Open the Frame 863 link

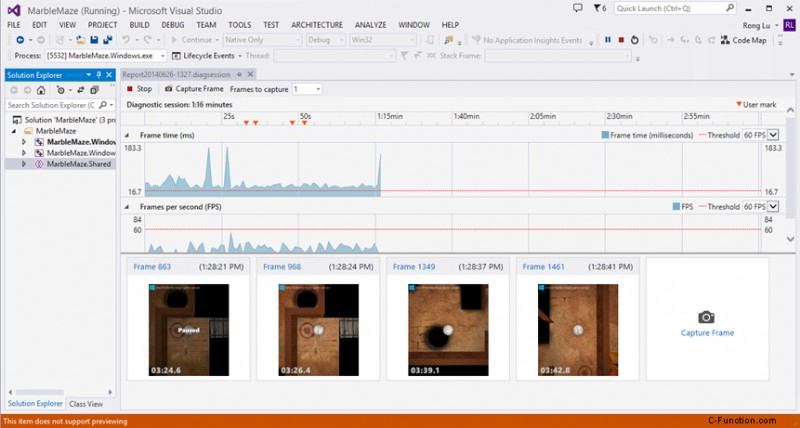point(152,267)
